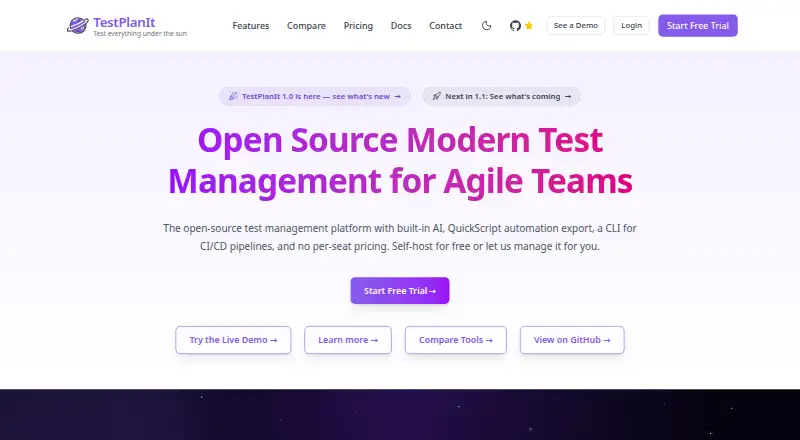The width and height of the screenshot is (800, 440).
Task: Click the hero Start Free Trial button
Action: (399, 290)
